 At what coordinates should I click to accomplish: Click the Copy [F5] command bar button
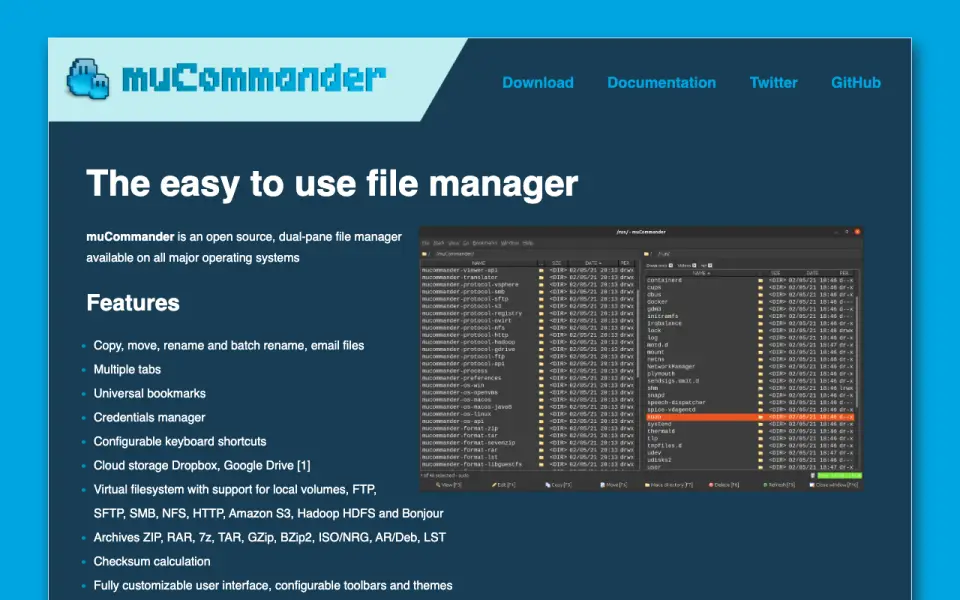click(x=558, y=485)
